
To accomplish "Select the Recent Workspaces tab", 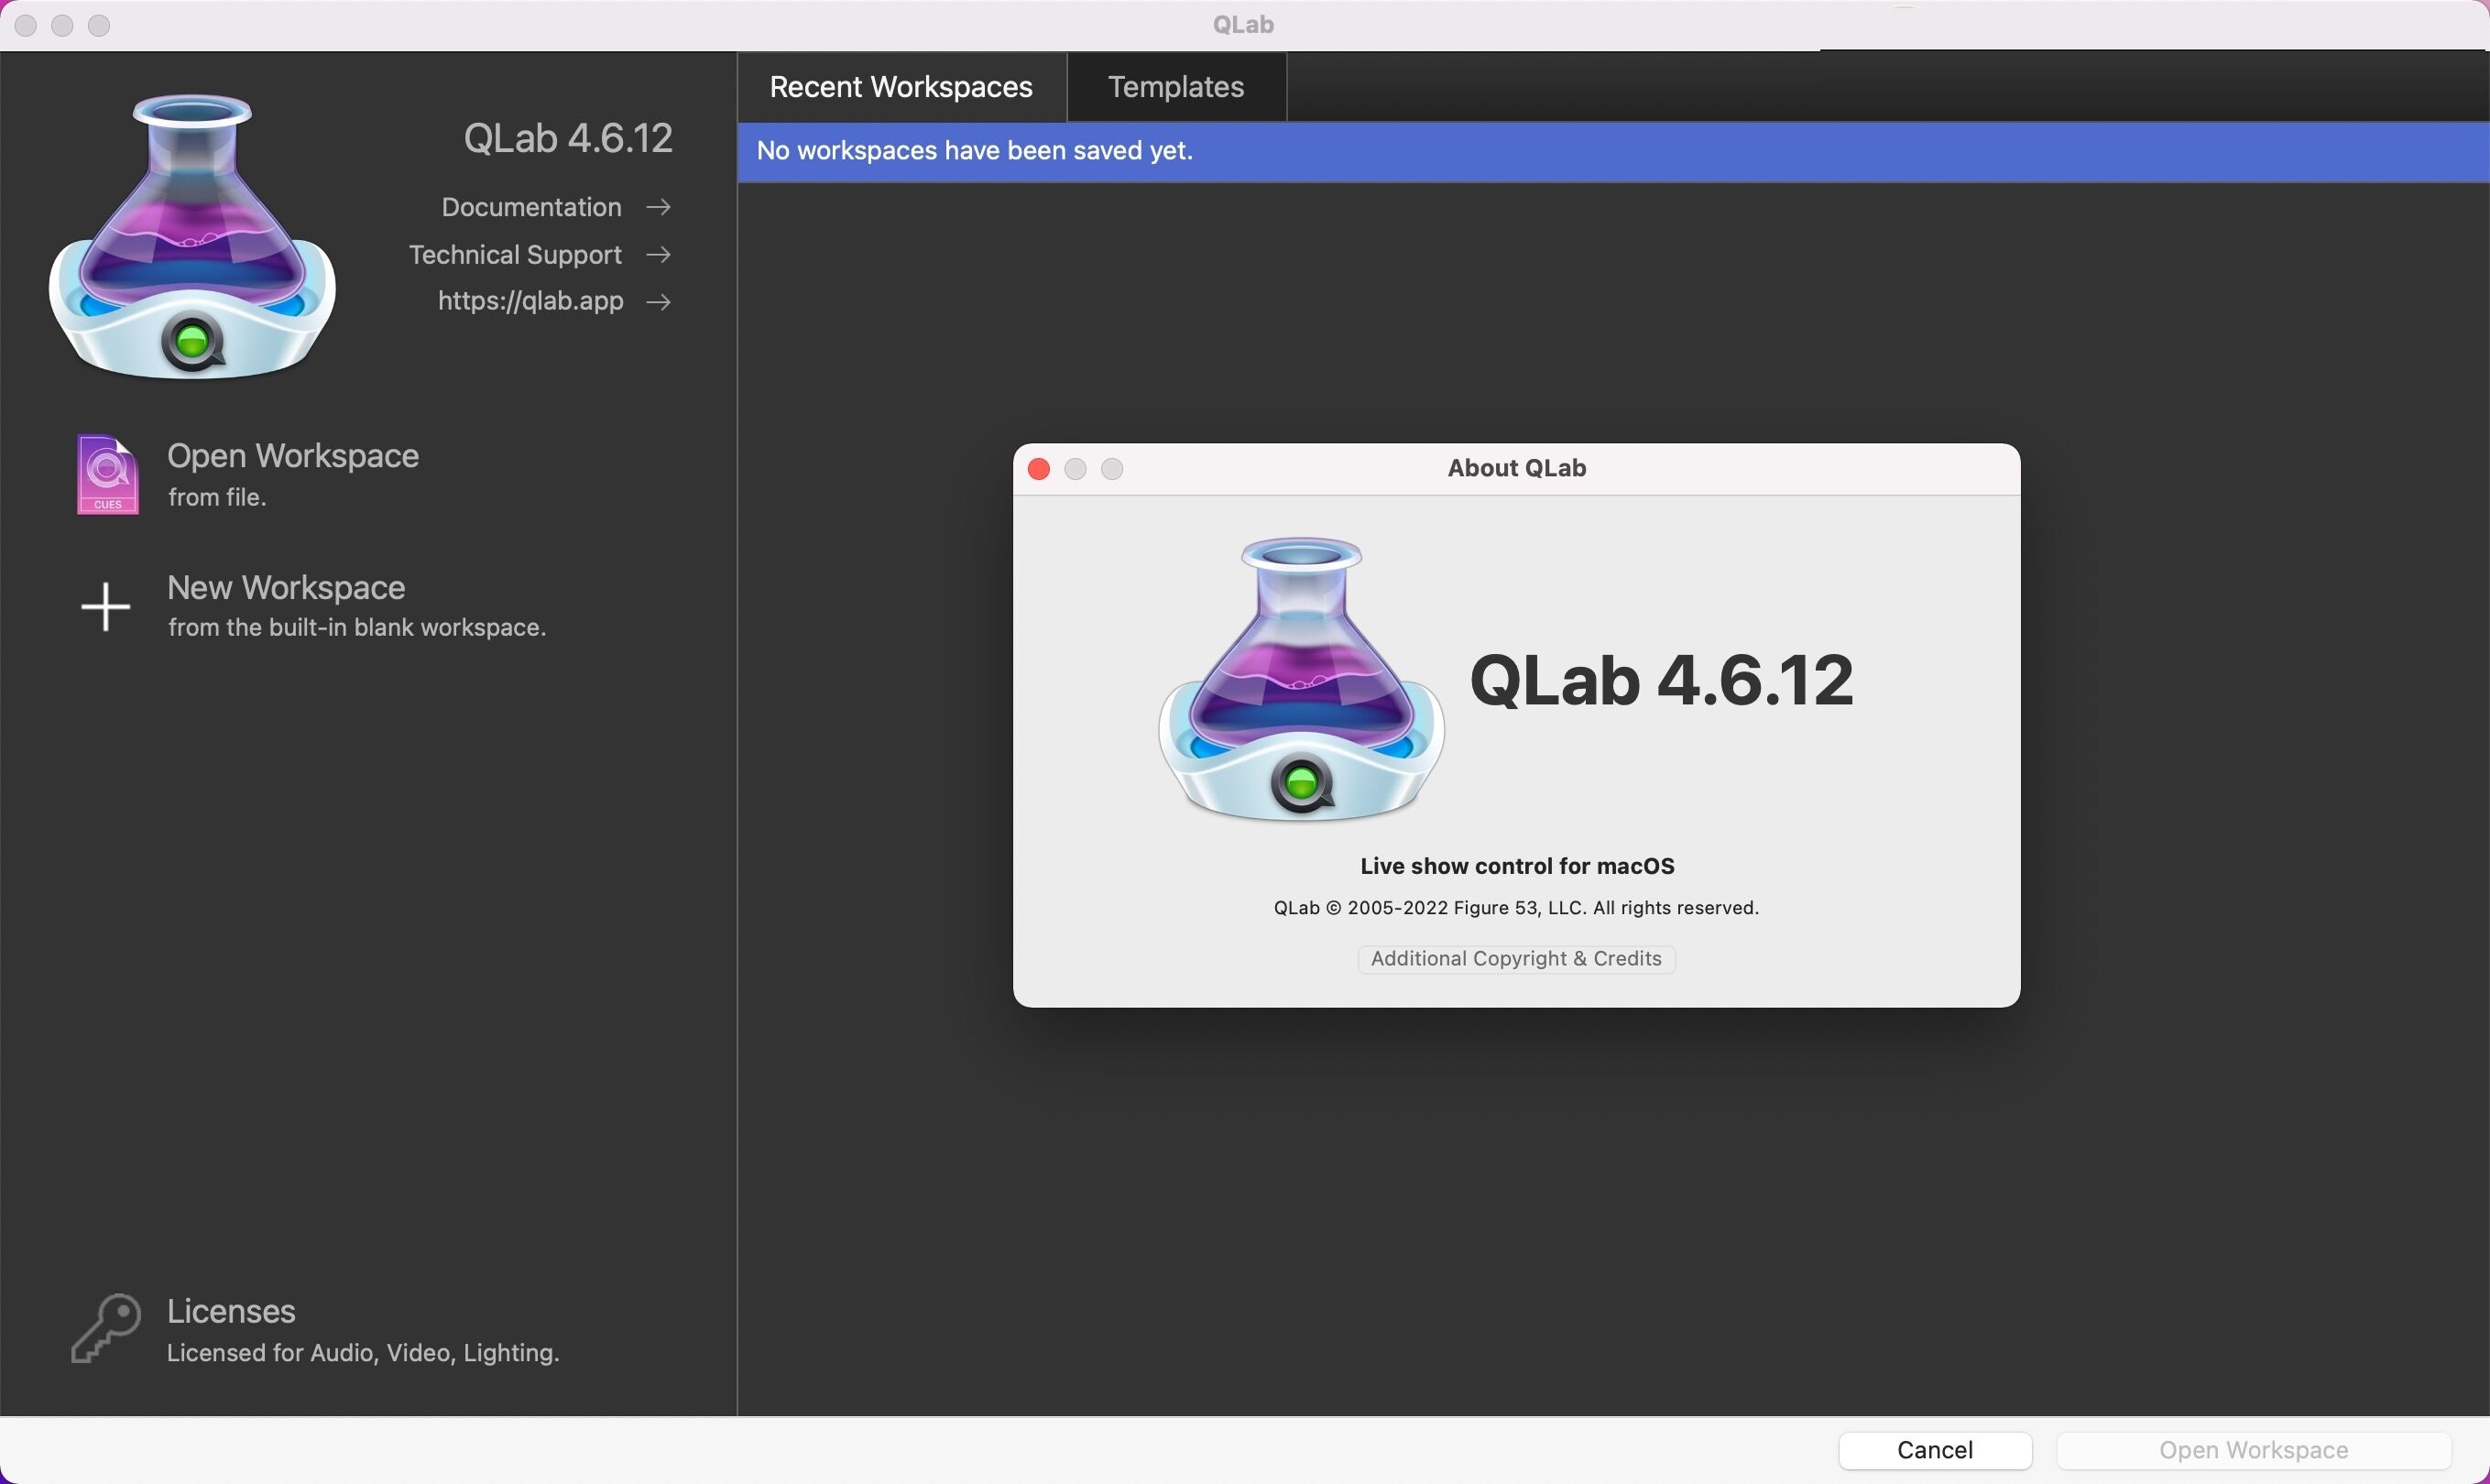I will point(900,87).
